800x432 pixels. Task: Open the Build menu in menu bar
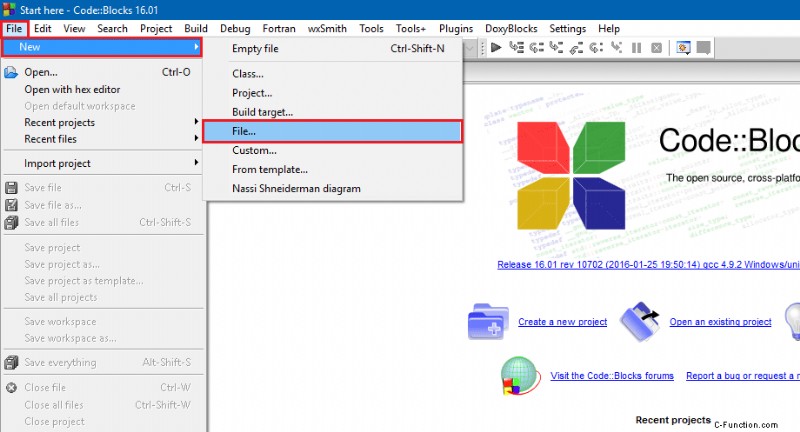(x=196, y=29)
